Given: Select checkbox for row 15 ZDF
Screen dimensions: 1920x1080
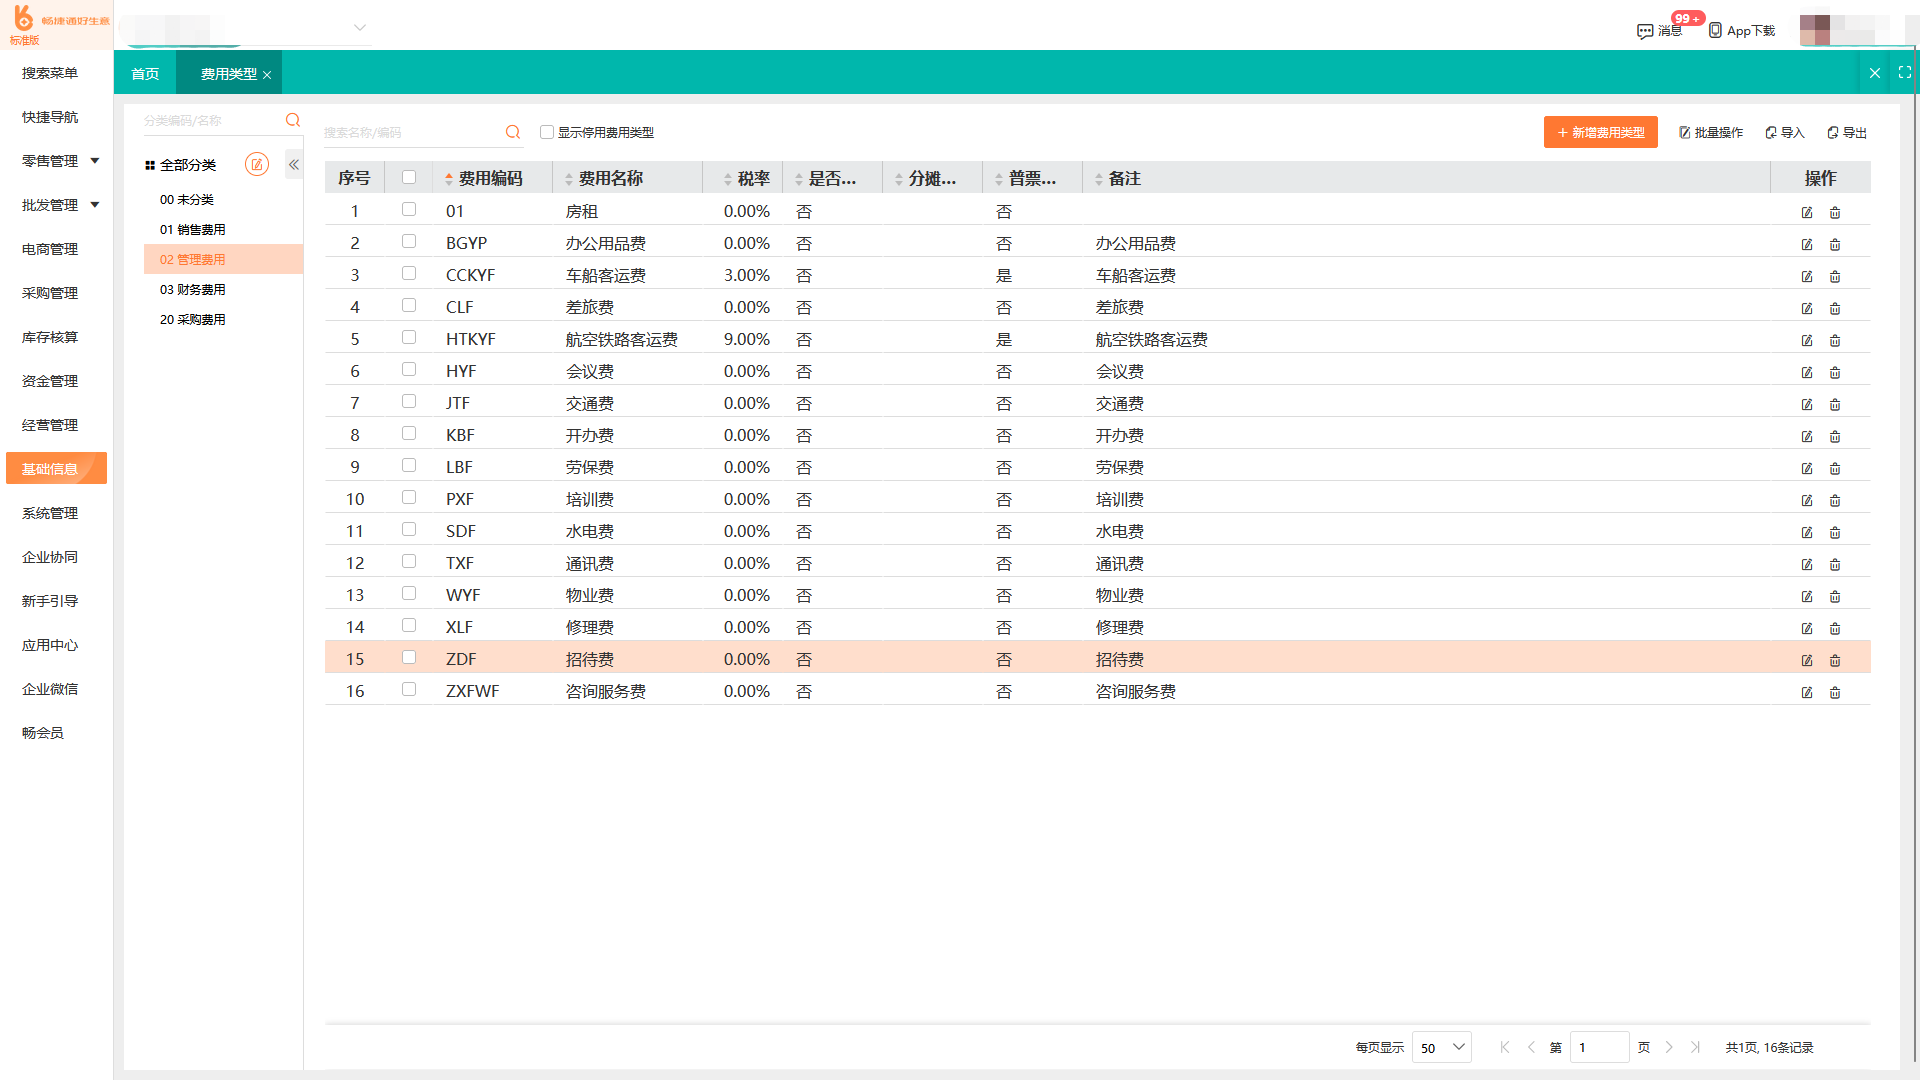Looking at the screenshot, I should 410,658.
